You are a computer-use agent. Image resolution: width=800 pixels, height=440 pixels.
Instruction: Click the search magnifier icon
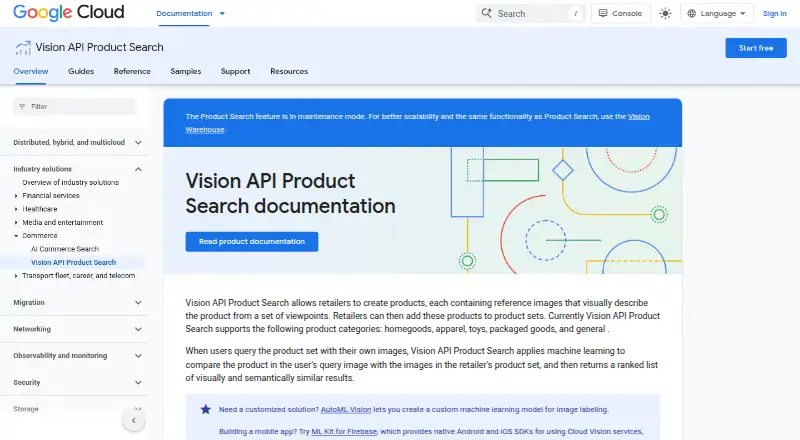click(487, 13)
